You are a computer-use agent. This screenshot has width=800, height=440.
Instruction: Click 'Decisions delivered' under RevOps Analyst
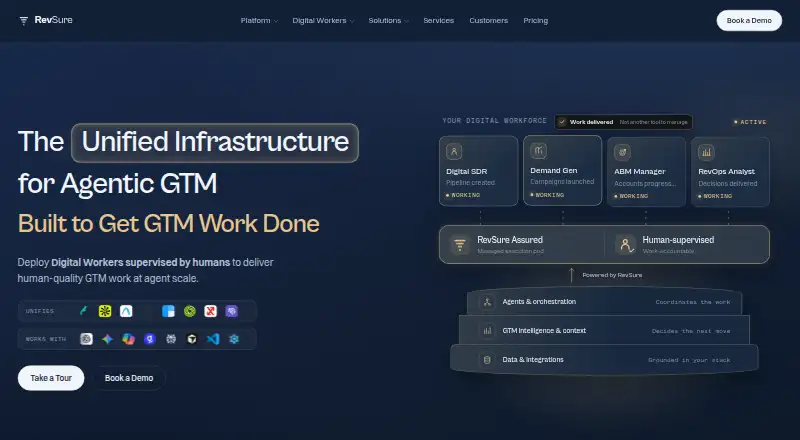point(728,184)
